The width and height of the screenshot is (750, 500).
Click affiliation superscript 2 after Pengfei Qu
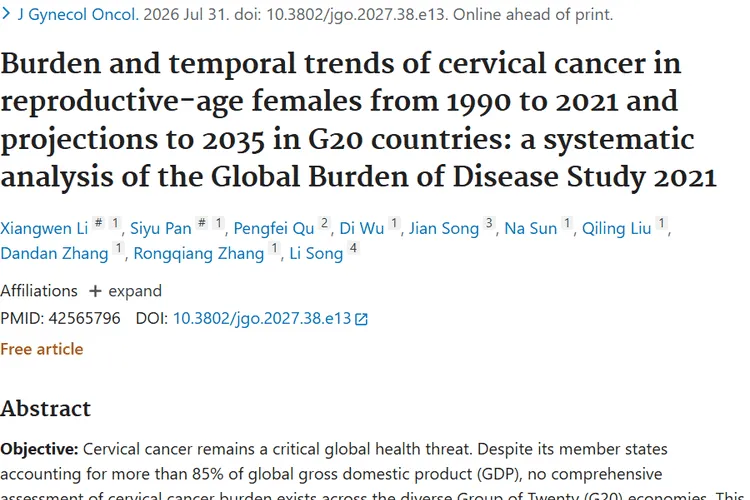pos(324,223)
